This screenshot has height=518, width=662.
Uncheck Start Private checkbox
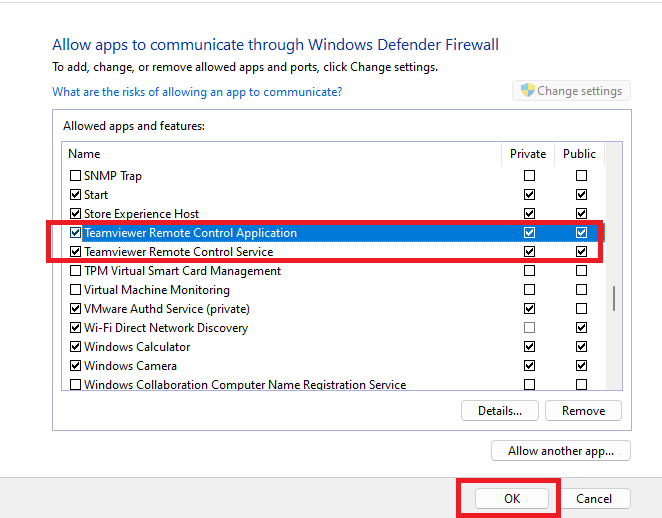pyautogui.click(x=529, y=194)
